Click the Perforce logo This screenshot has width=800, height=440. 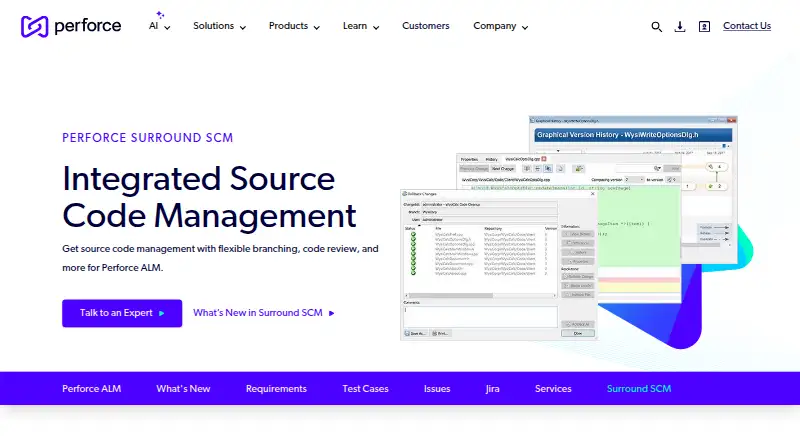point(71,26)
